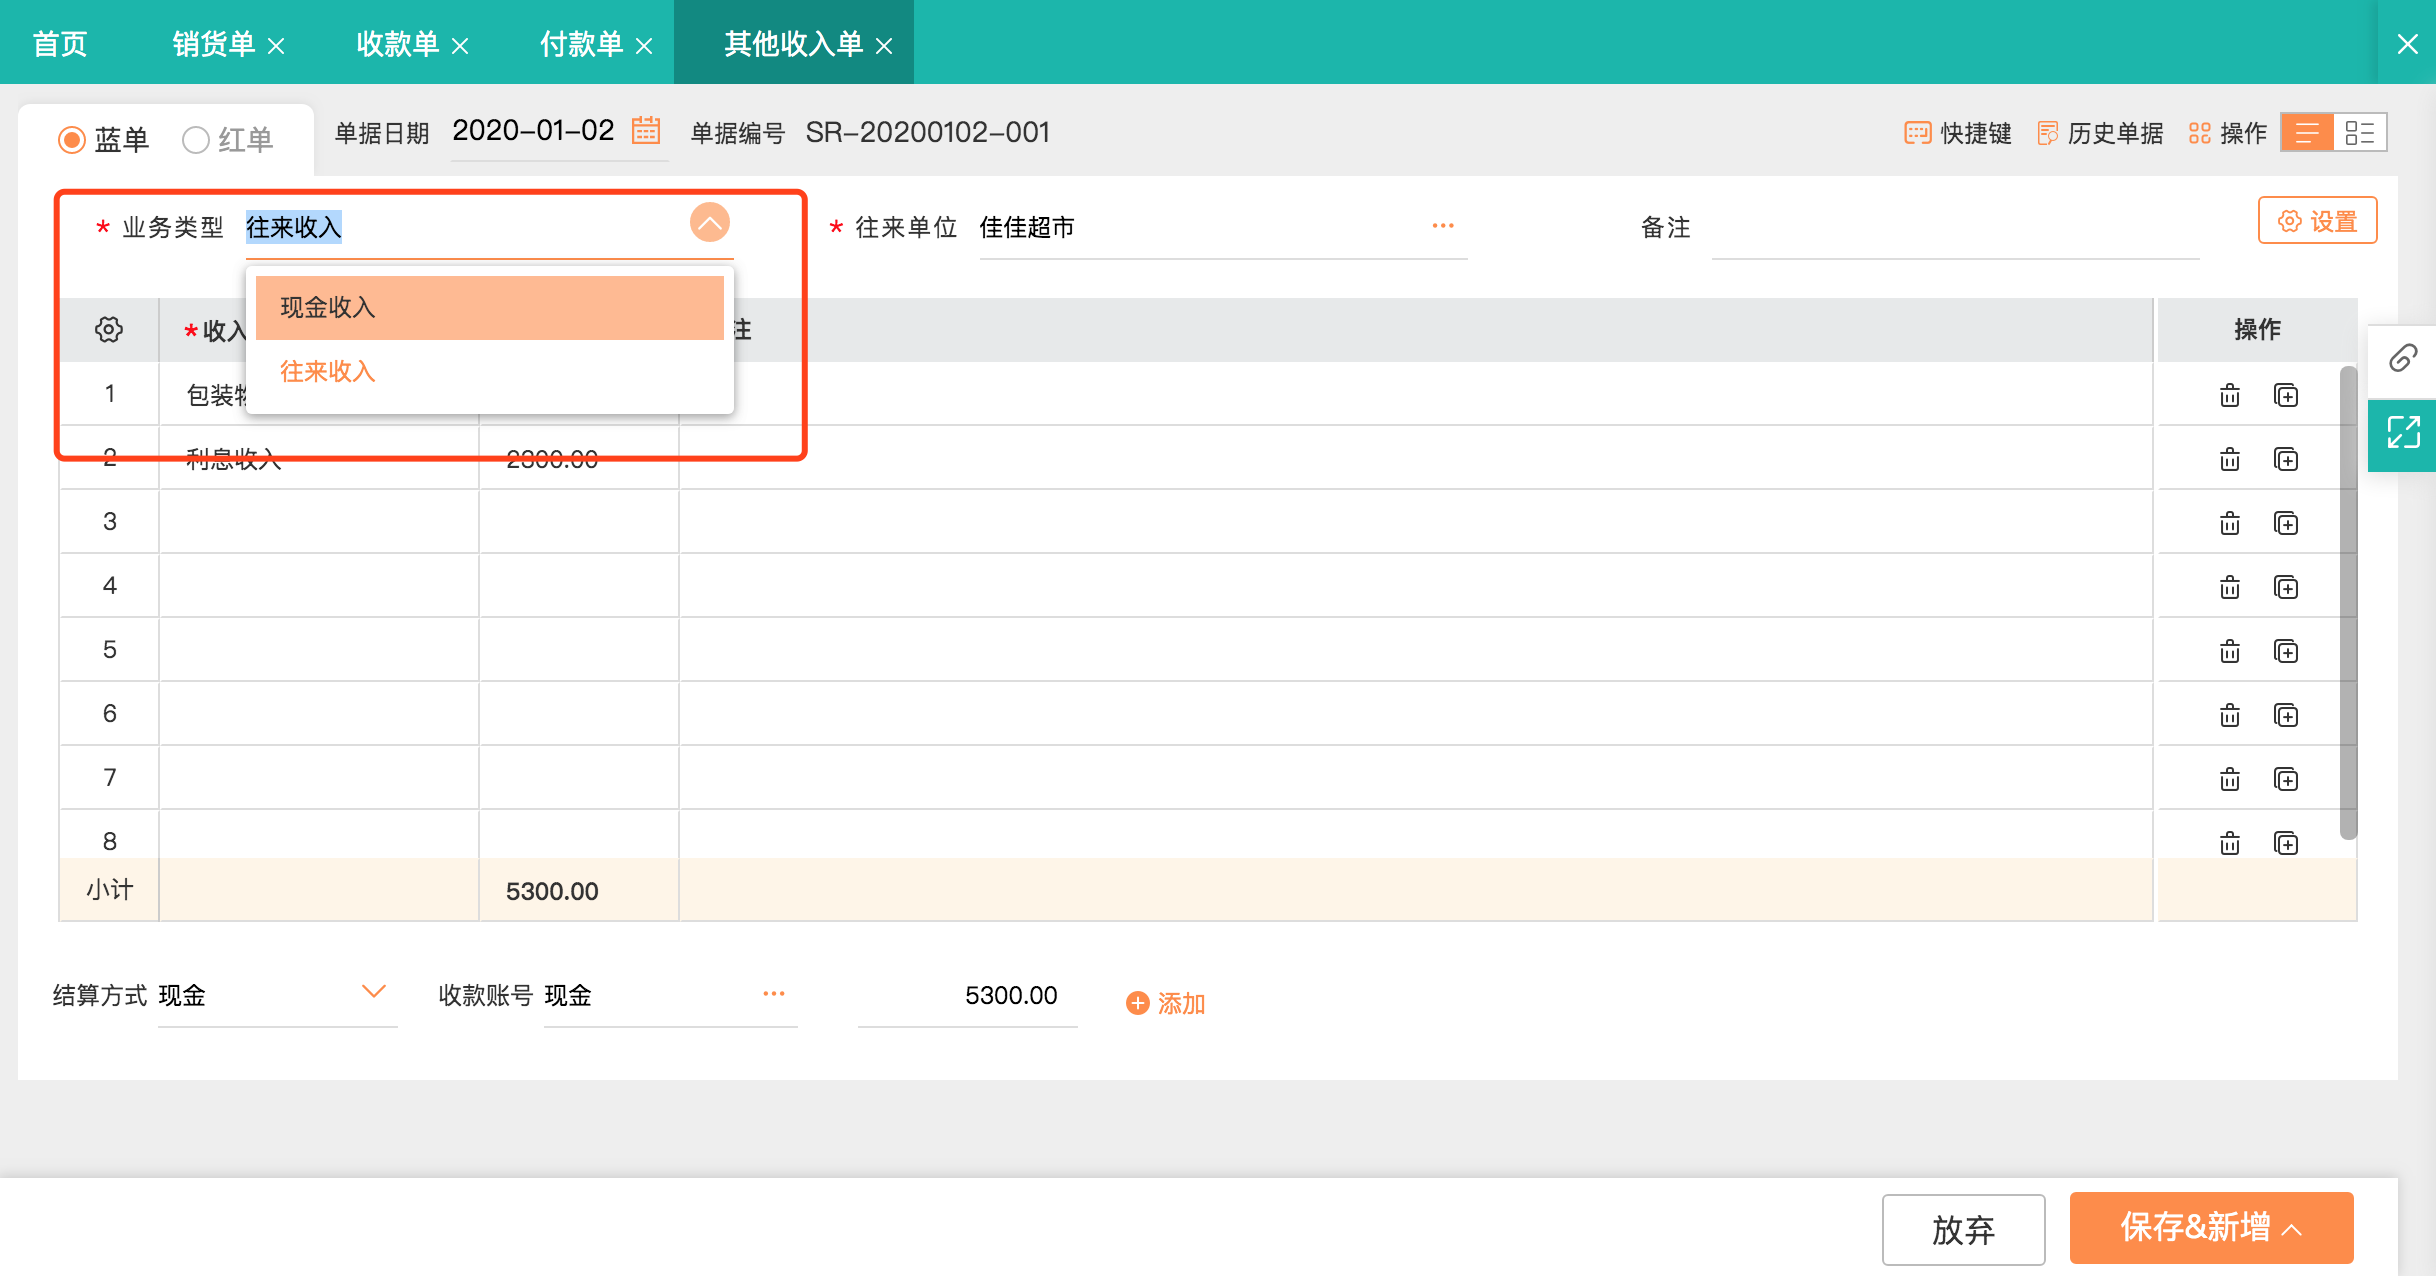Screen dimensions: 2436x1276
Task: Click 添加 link for payment method
Action: pos(1166,1000)
